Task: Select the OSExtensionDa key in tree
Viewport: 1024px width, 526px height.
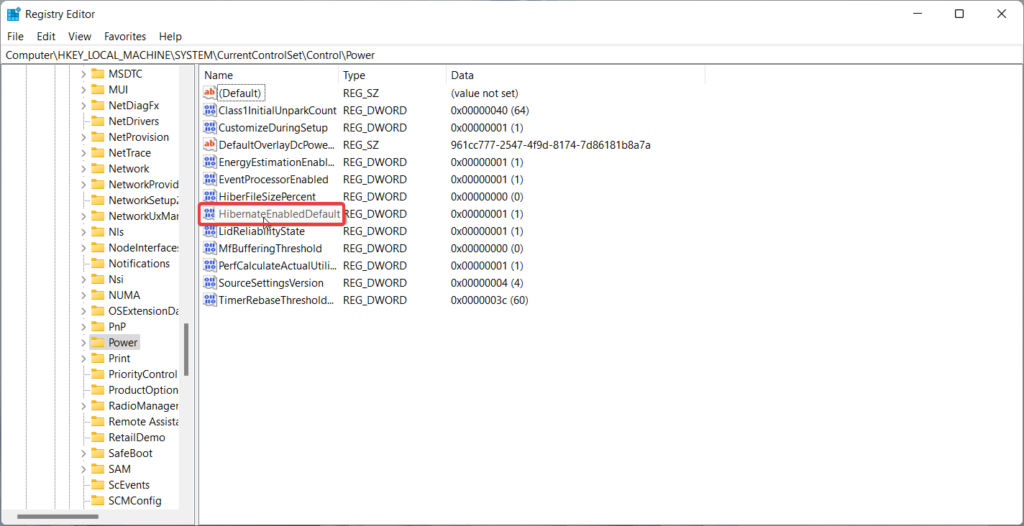Action: click(144, 311)
